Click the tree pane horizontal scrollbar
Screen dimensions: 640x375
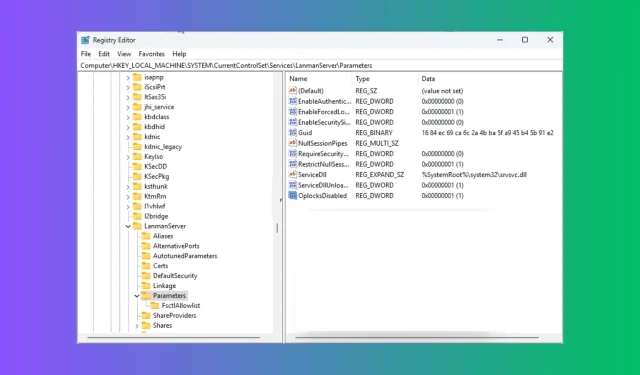point(174,337)
